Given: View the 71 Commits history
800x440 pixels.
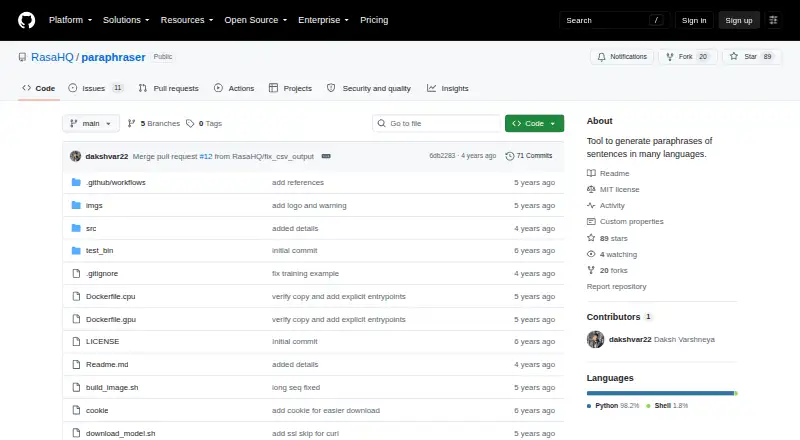Looking at the screenshot, I should pos(529,156).
